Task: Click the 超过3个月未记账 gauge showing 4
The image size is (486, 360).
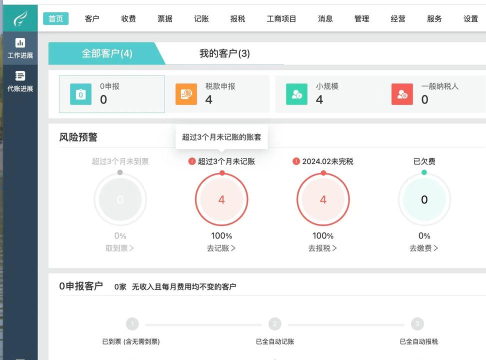Action: pos(222,199)
